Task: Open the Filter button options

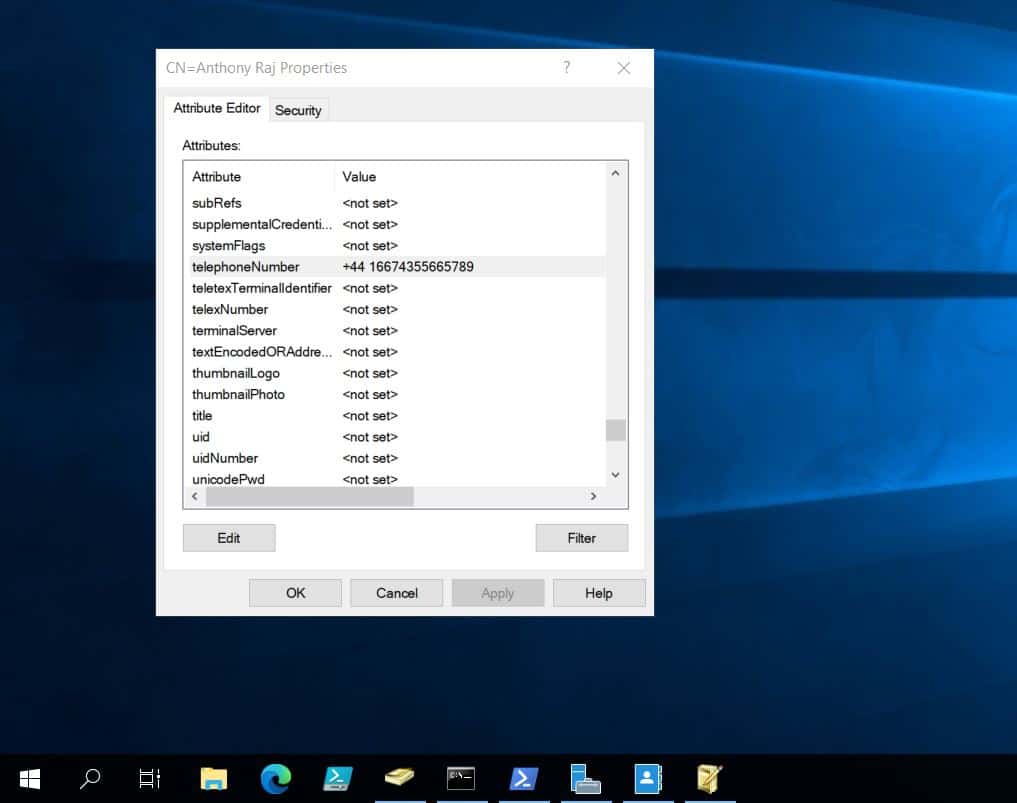Action: pos(581,538)
